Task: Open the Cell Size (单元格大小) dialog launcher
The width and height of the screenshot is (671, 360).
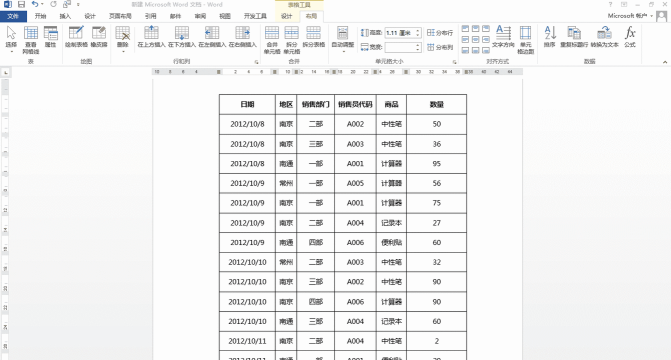Action: tap(454, 62)
